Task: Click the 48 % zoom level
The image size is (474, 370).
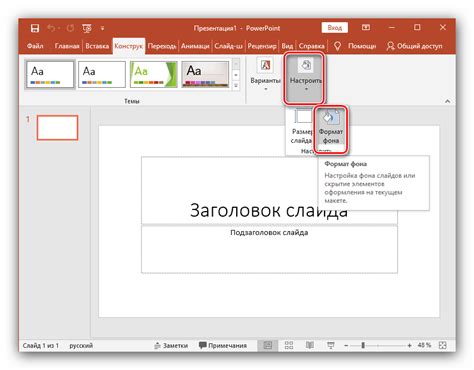Action: (x=424, y=345)
